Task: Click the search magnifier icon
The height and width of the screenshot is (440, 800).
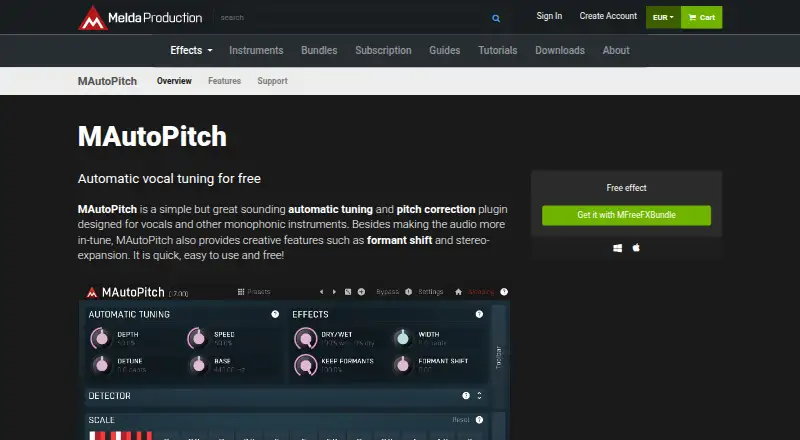Action: tap(496, 18)
